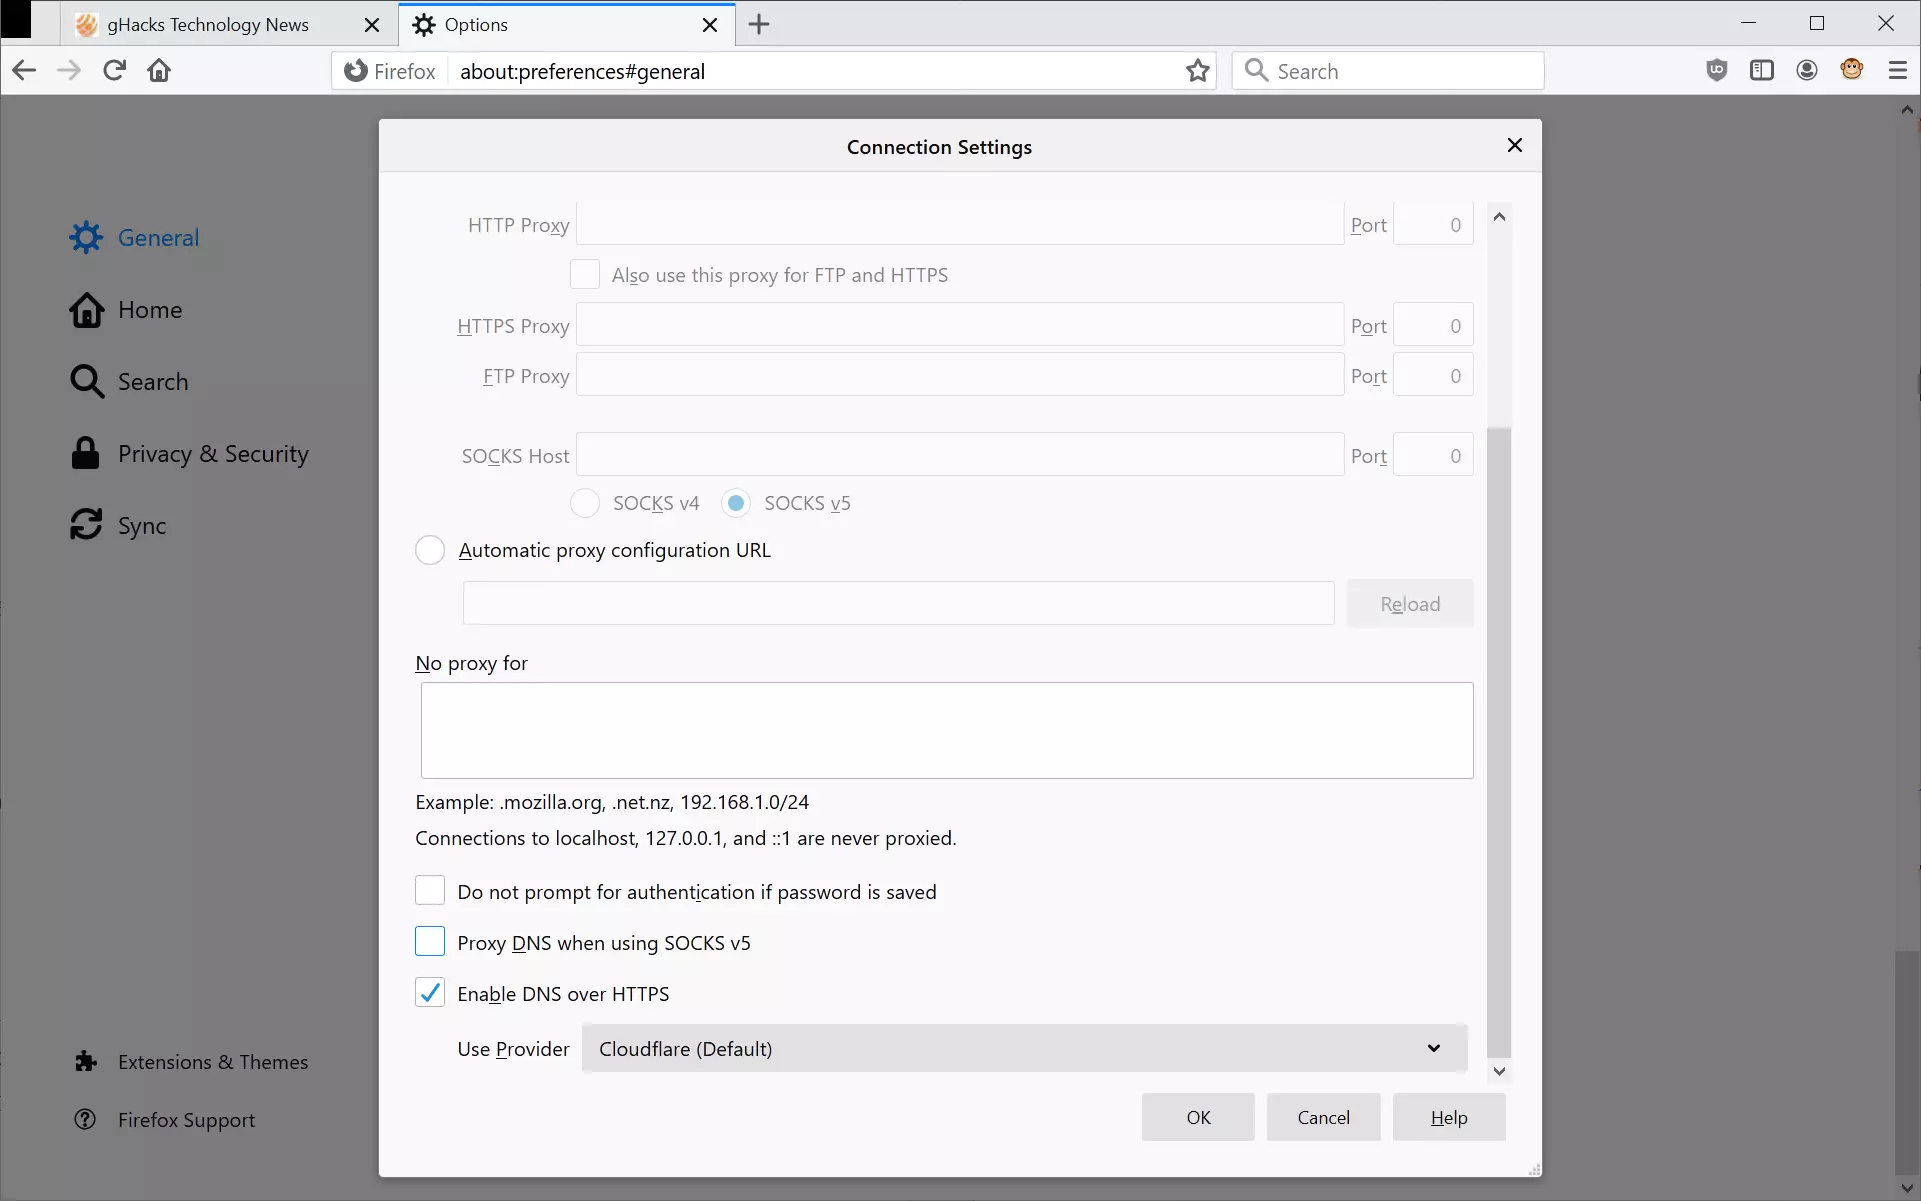This screenshot has width=1921, height=1201.
Task: Click the Help button in Connection Settings
Action: [1448, 1117]
